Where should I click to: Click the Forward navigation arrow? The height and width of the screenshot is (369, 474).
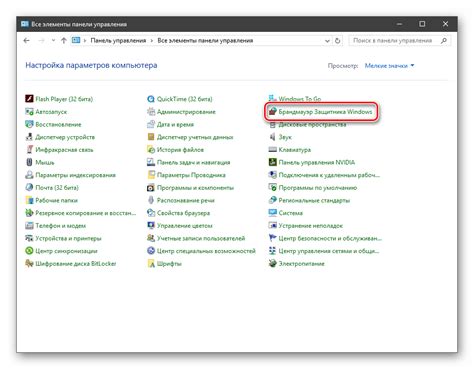tap(41, 41)
